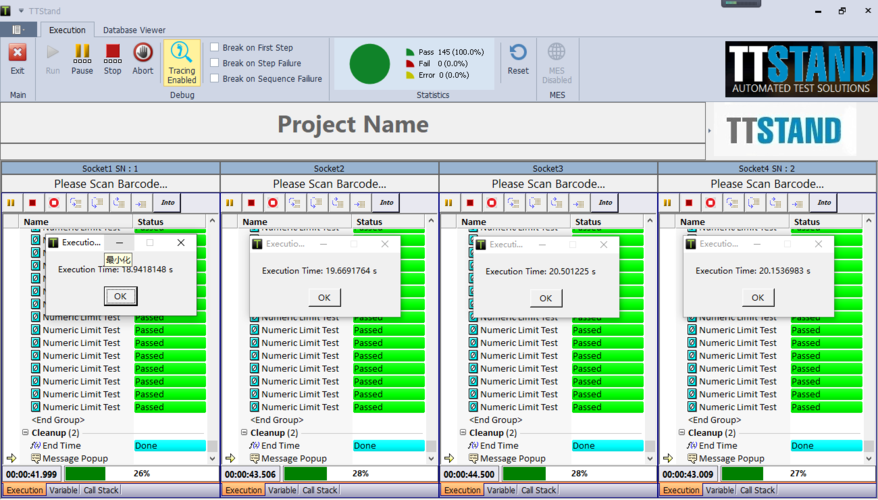Open the Call Stack tab in Socket1
The width and height of the screenshot is (878, 500).
click(x=100, y=490)
